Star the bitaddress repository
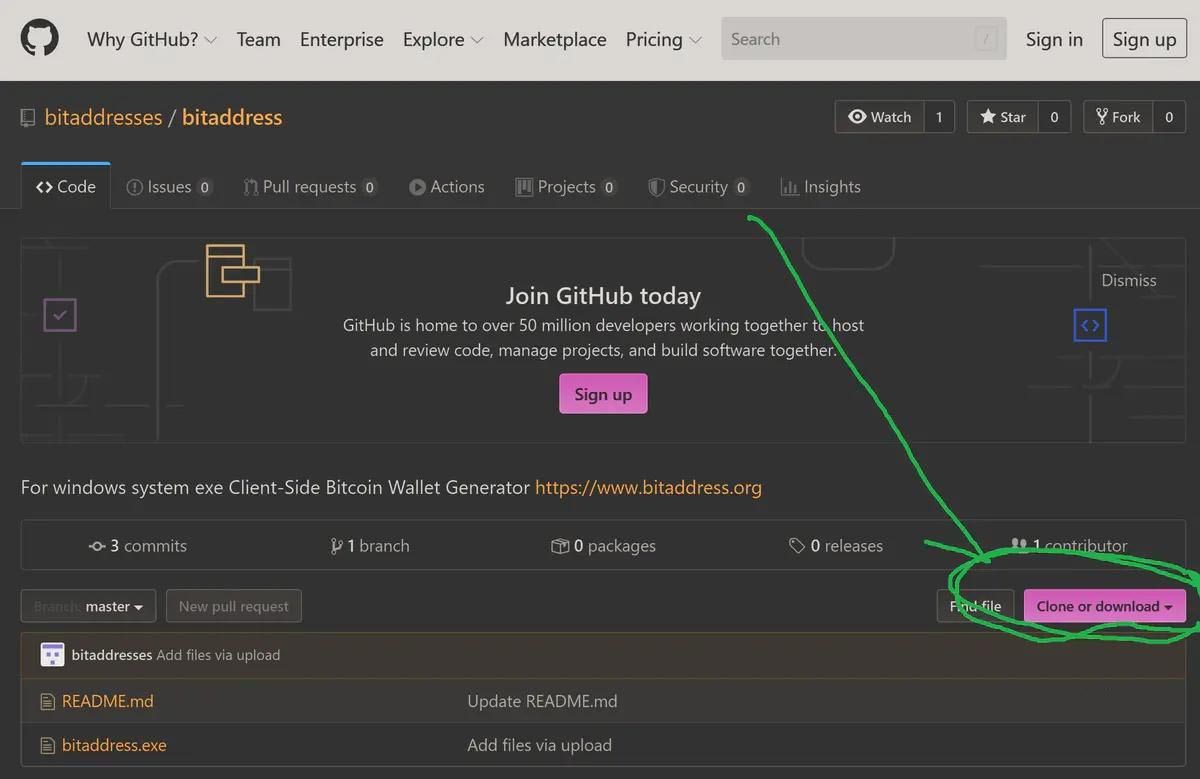1200x779 pixels. click(1003, 117)
